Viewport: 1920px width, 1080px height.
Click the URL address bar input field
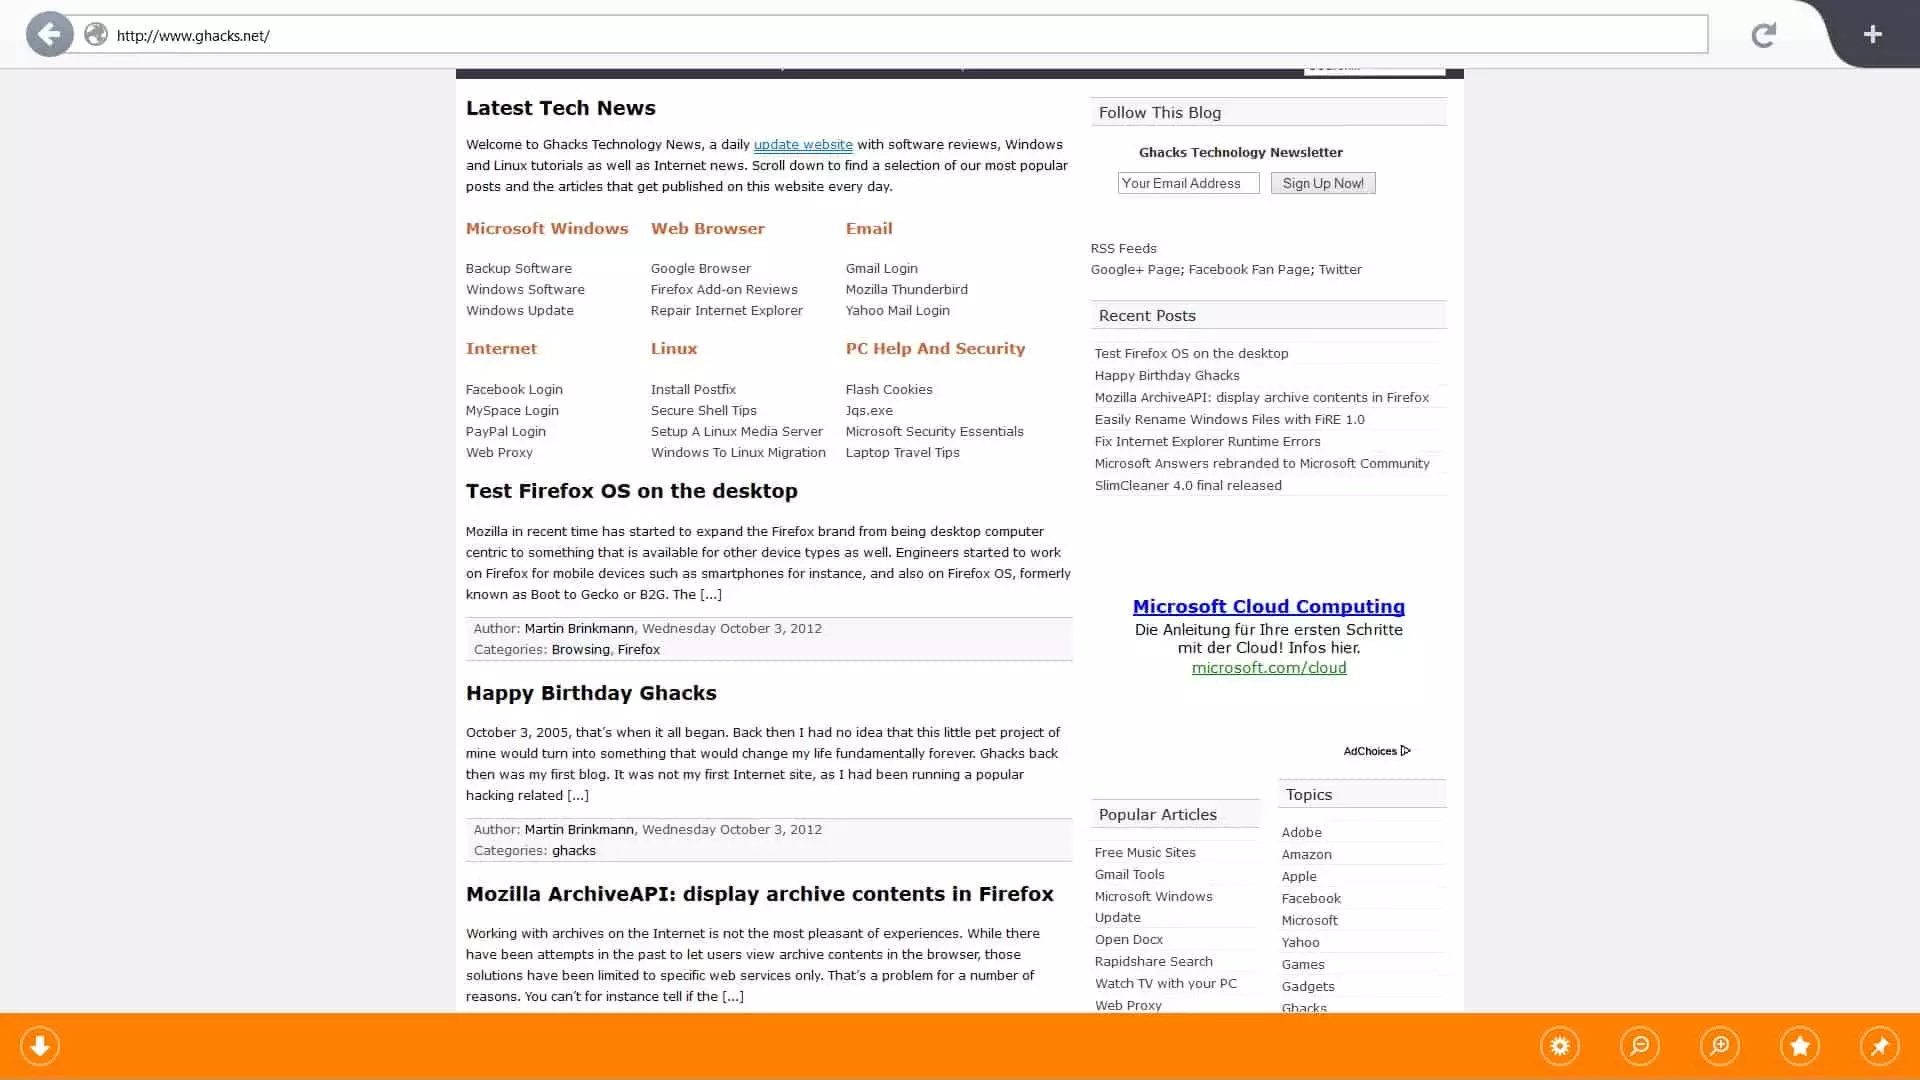(x=903, y=34)
